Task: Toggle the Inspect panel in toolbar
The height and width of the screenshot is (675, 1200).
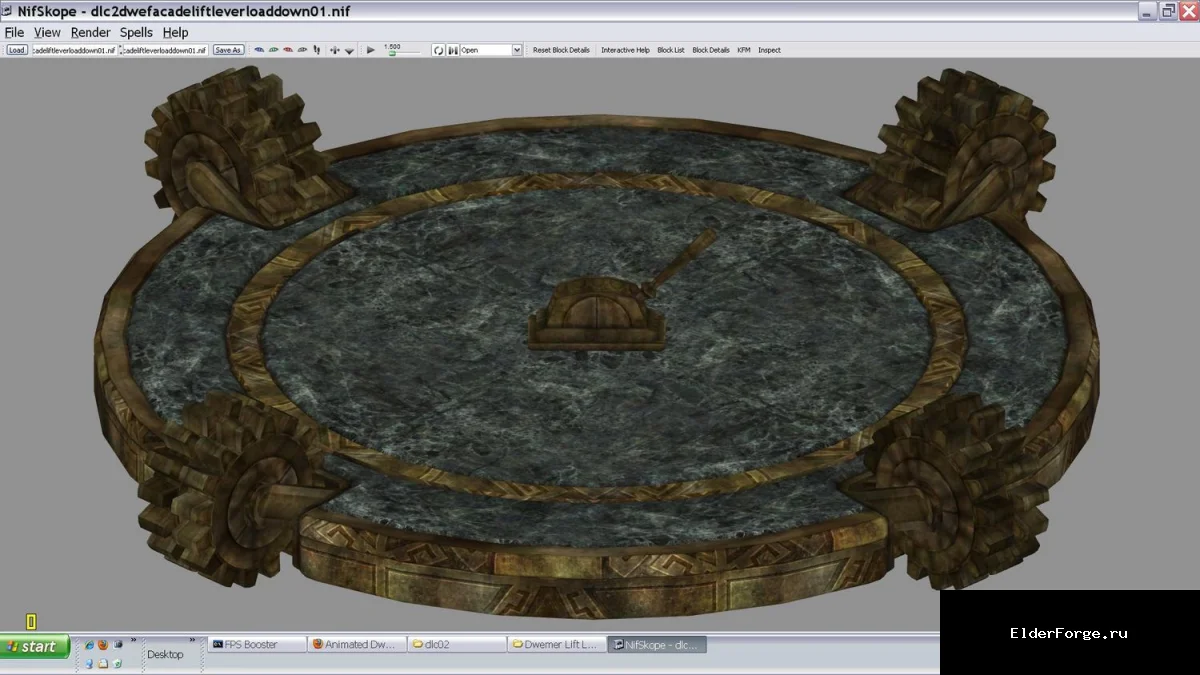Action: [x=769, y=50]
